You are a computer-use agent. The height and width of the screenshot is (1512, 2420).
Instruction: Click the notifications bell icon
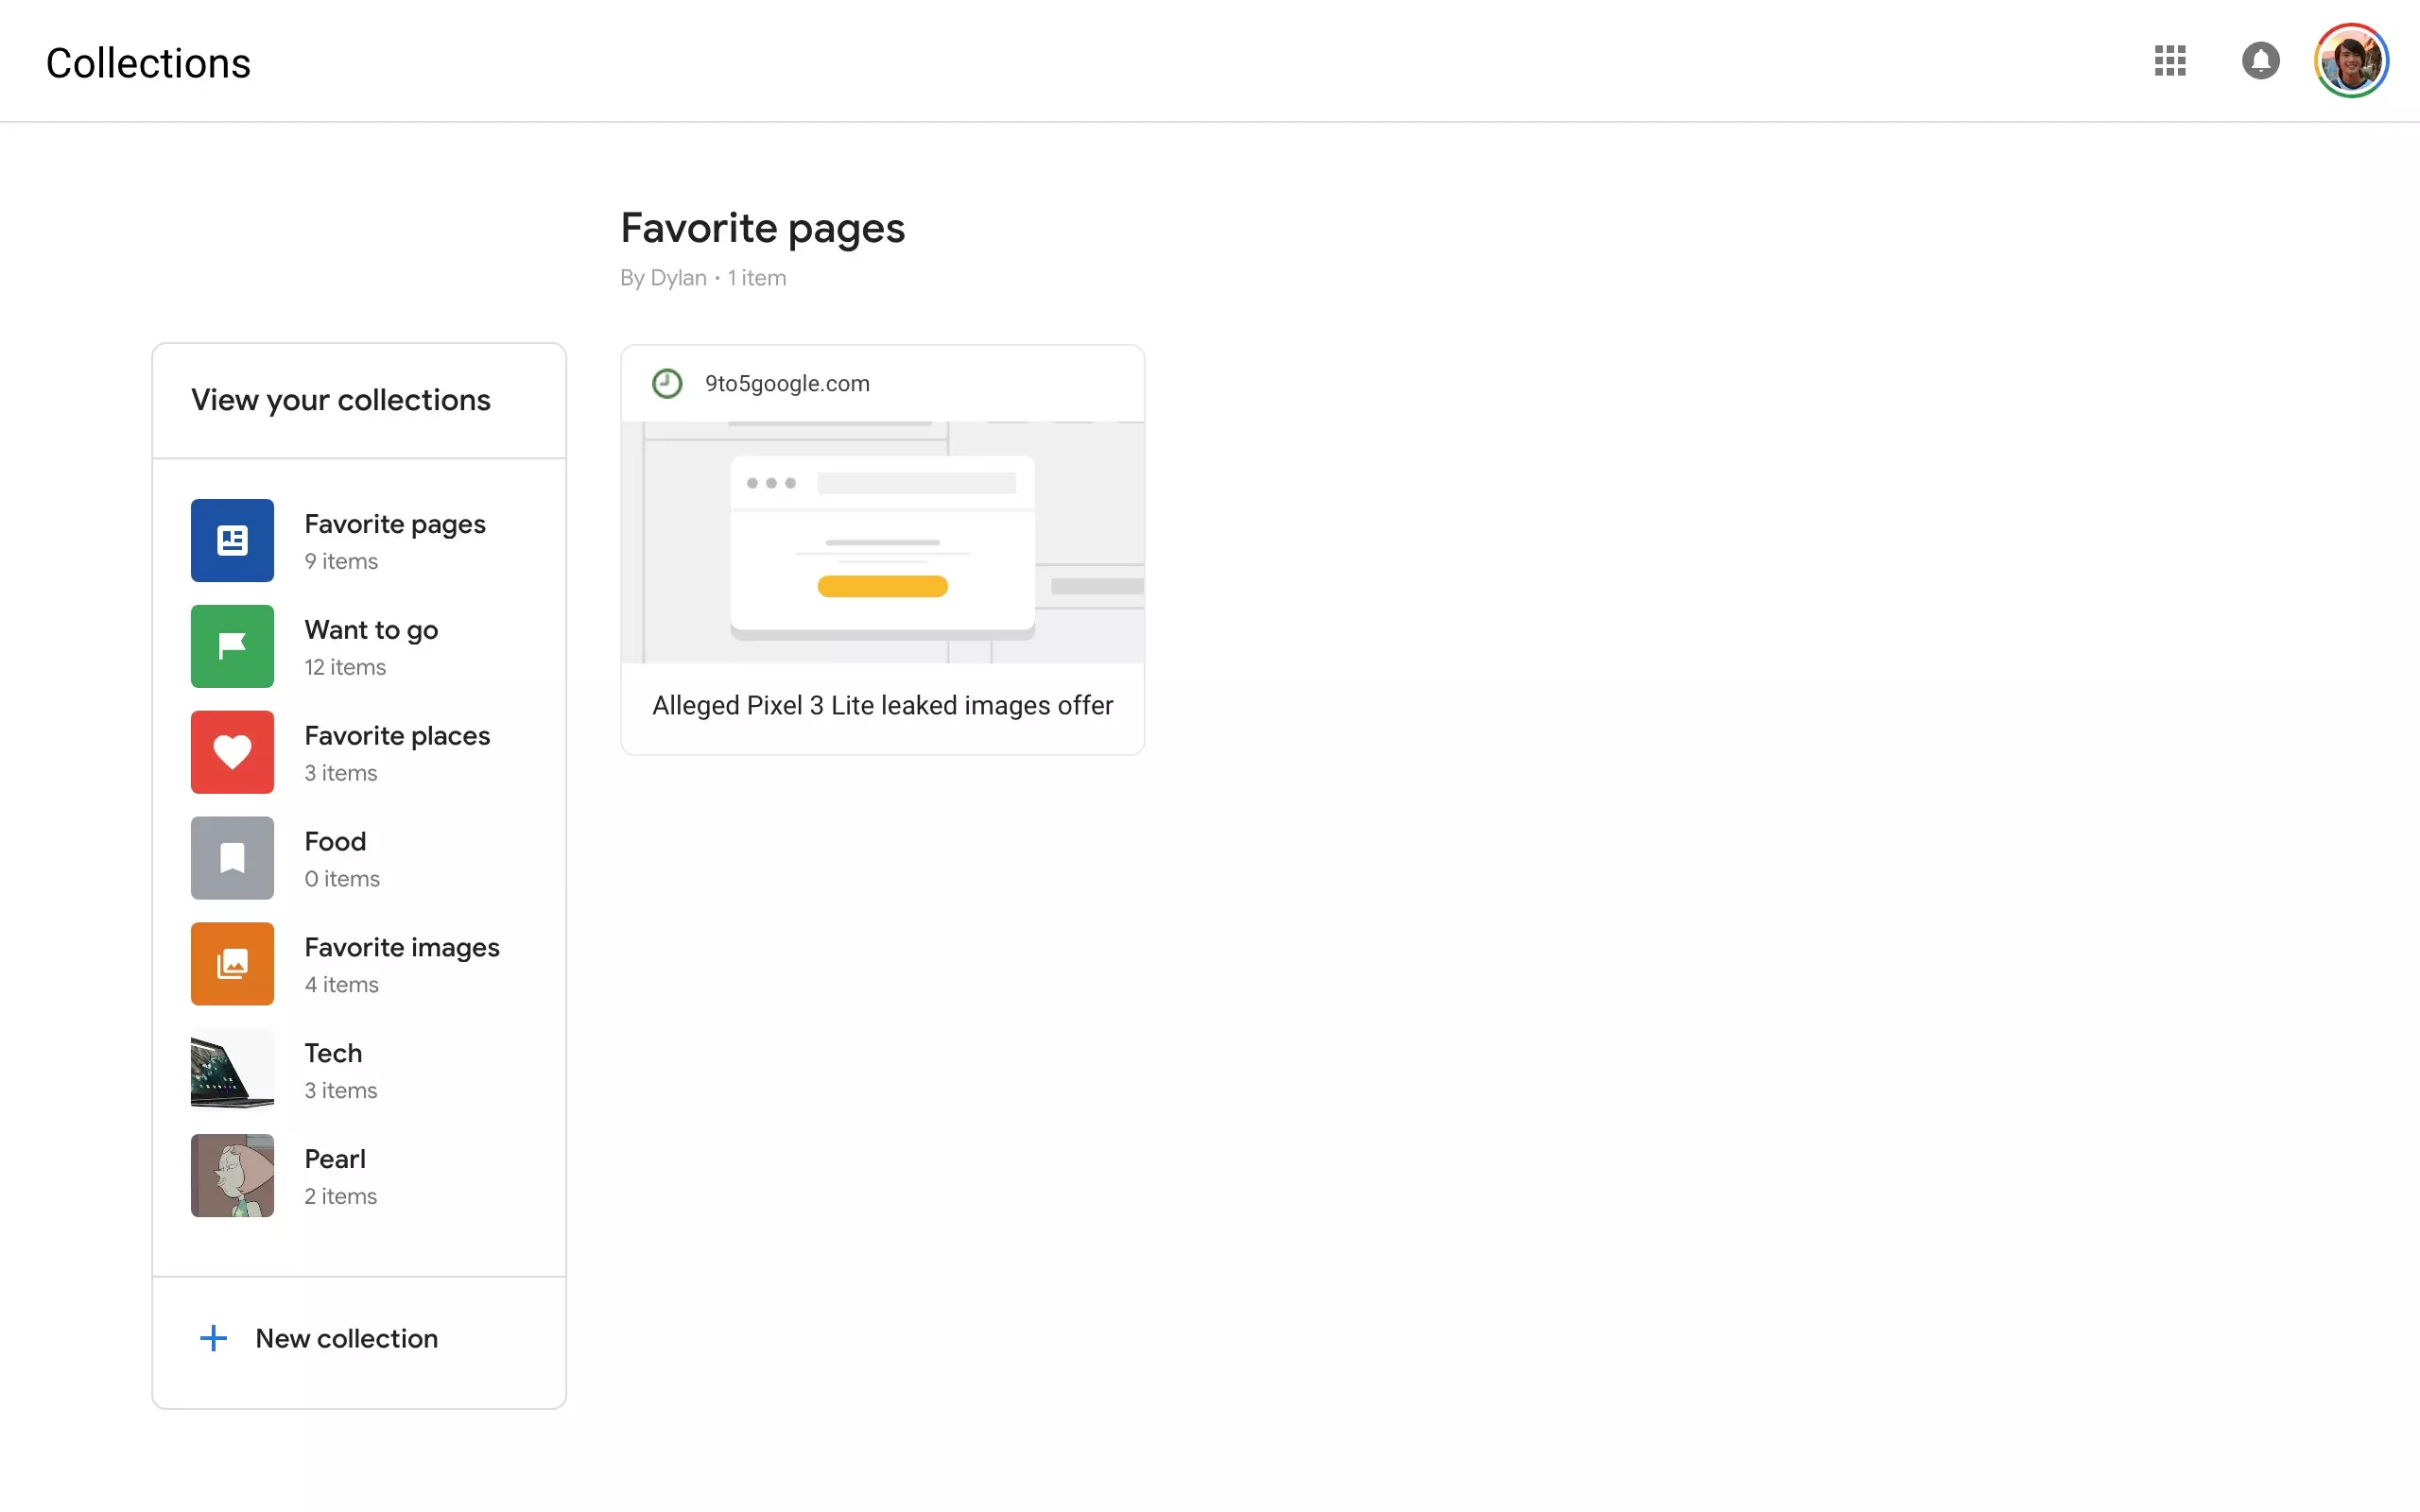2261,61
